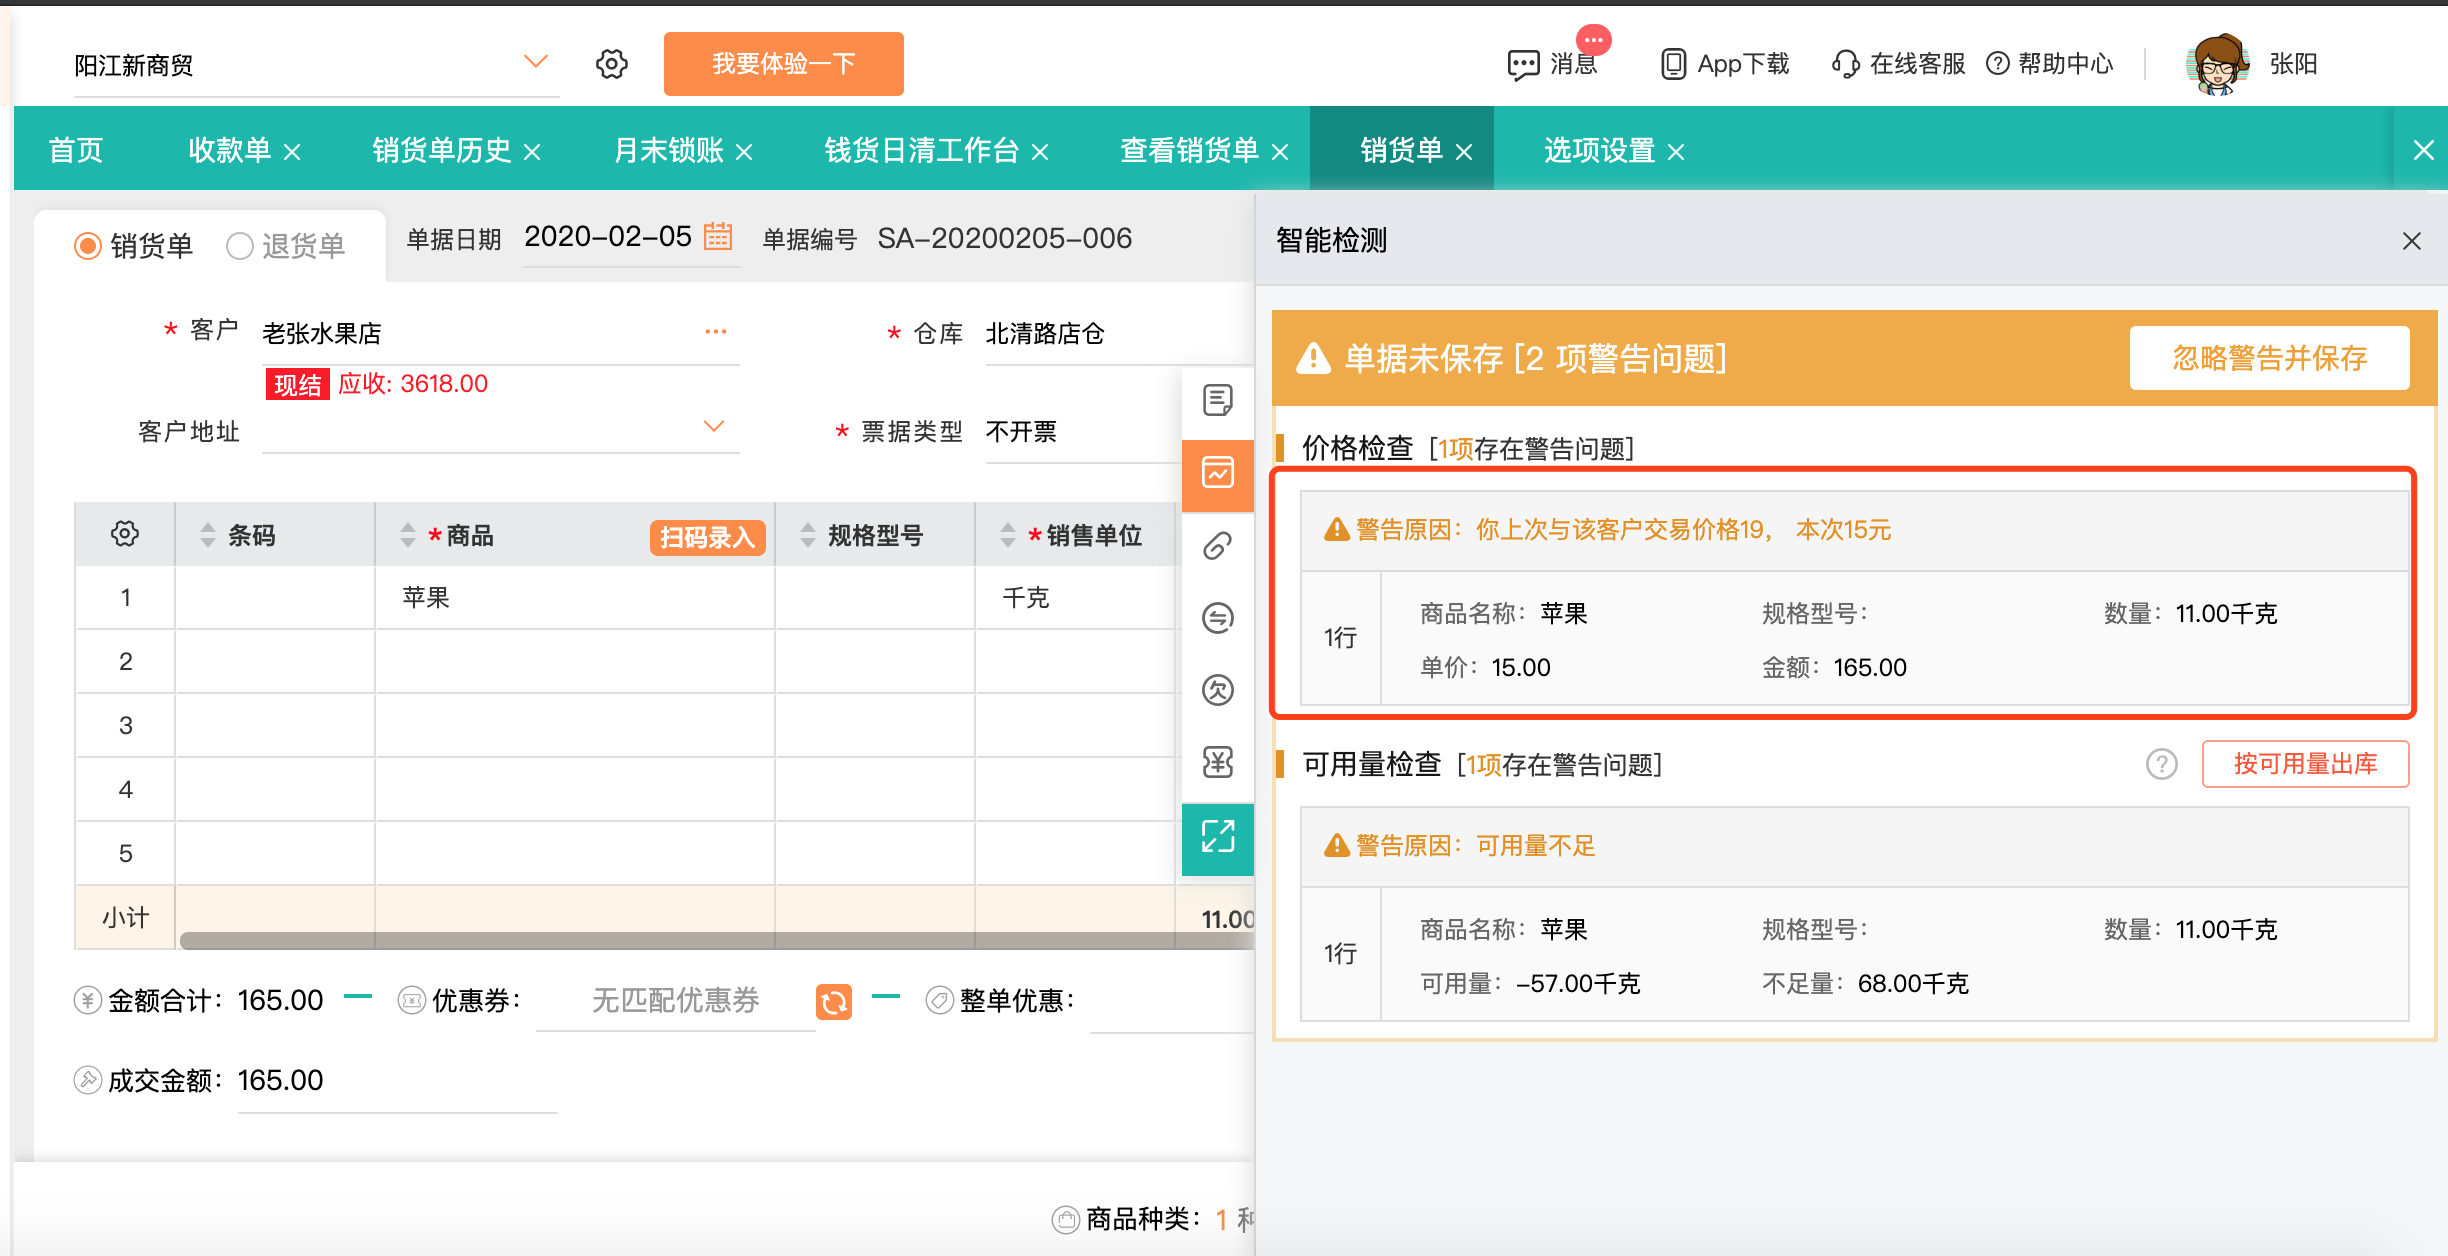This screenshot has height=1256, width=2448.
Task: Click 单据日期 calendar input field
Action: click(608, 240)
